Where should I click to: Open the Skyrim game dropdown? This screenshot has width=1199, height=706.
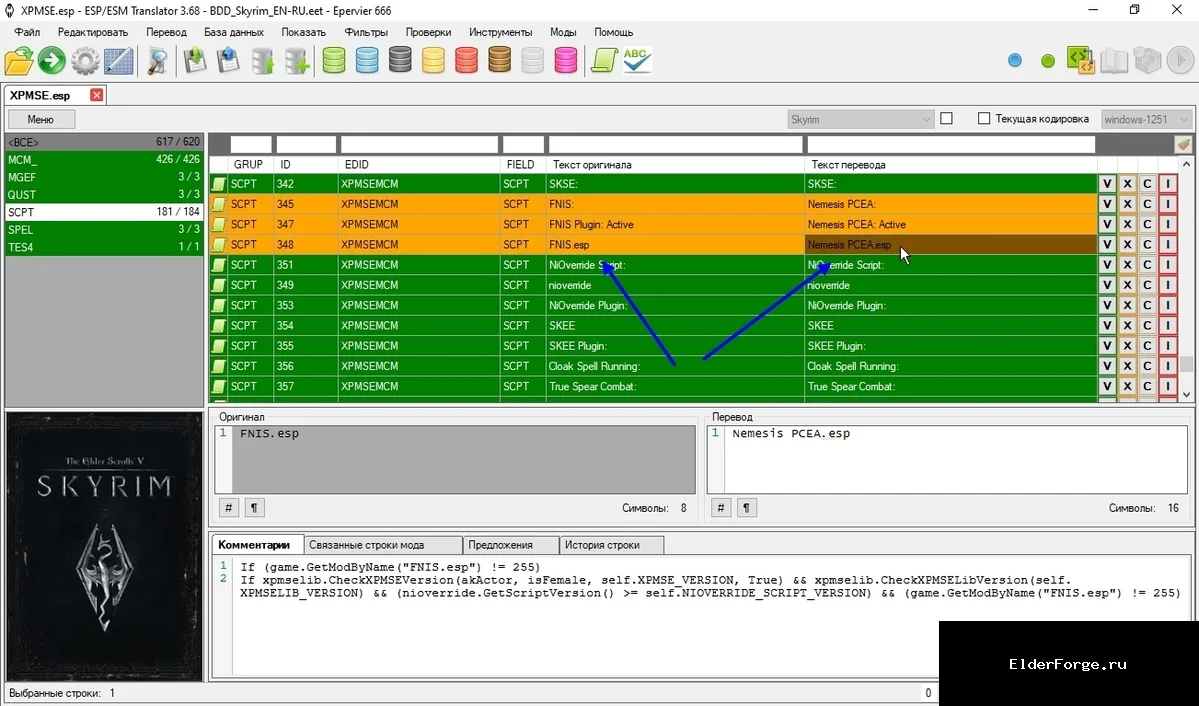point(860,119)
